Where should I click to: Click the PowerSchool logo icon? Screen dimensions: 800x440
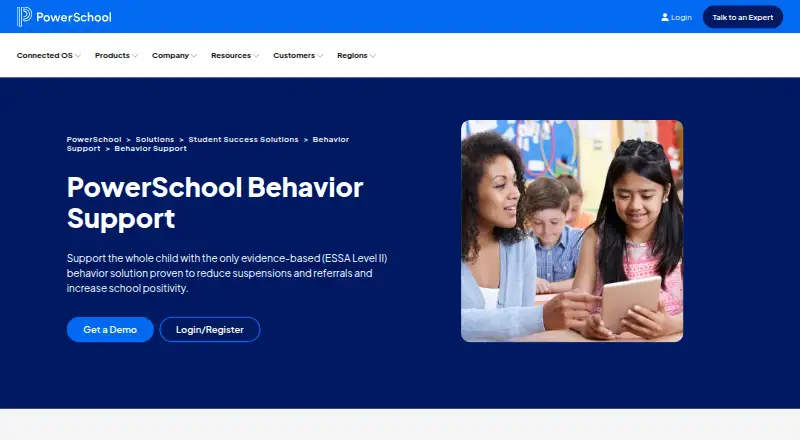[24, 17]
